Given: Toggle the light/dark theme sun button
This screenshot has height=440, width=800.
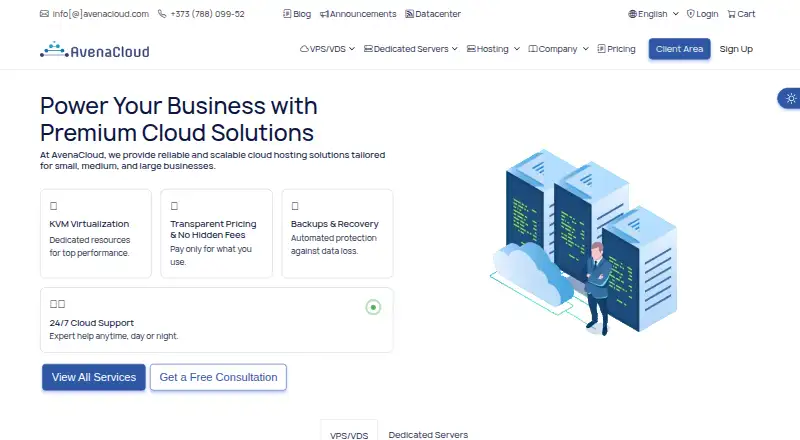Looking at the screenshot, I should click(x=790, y=99).
